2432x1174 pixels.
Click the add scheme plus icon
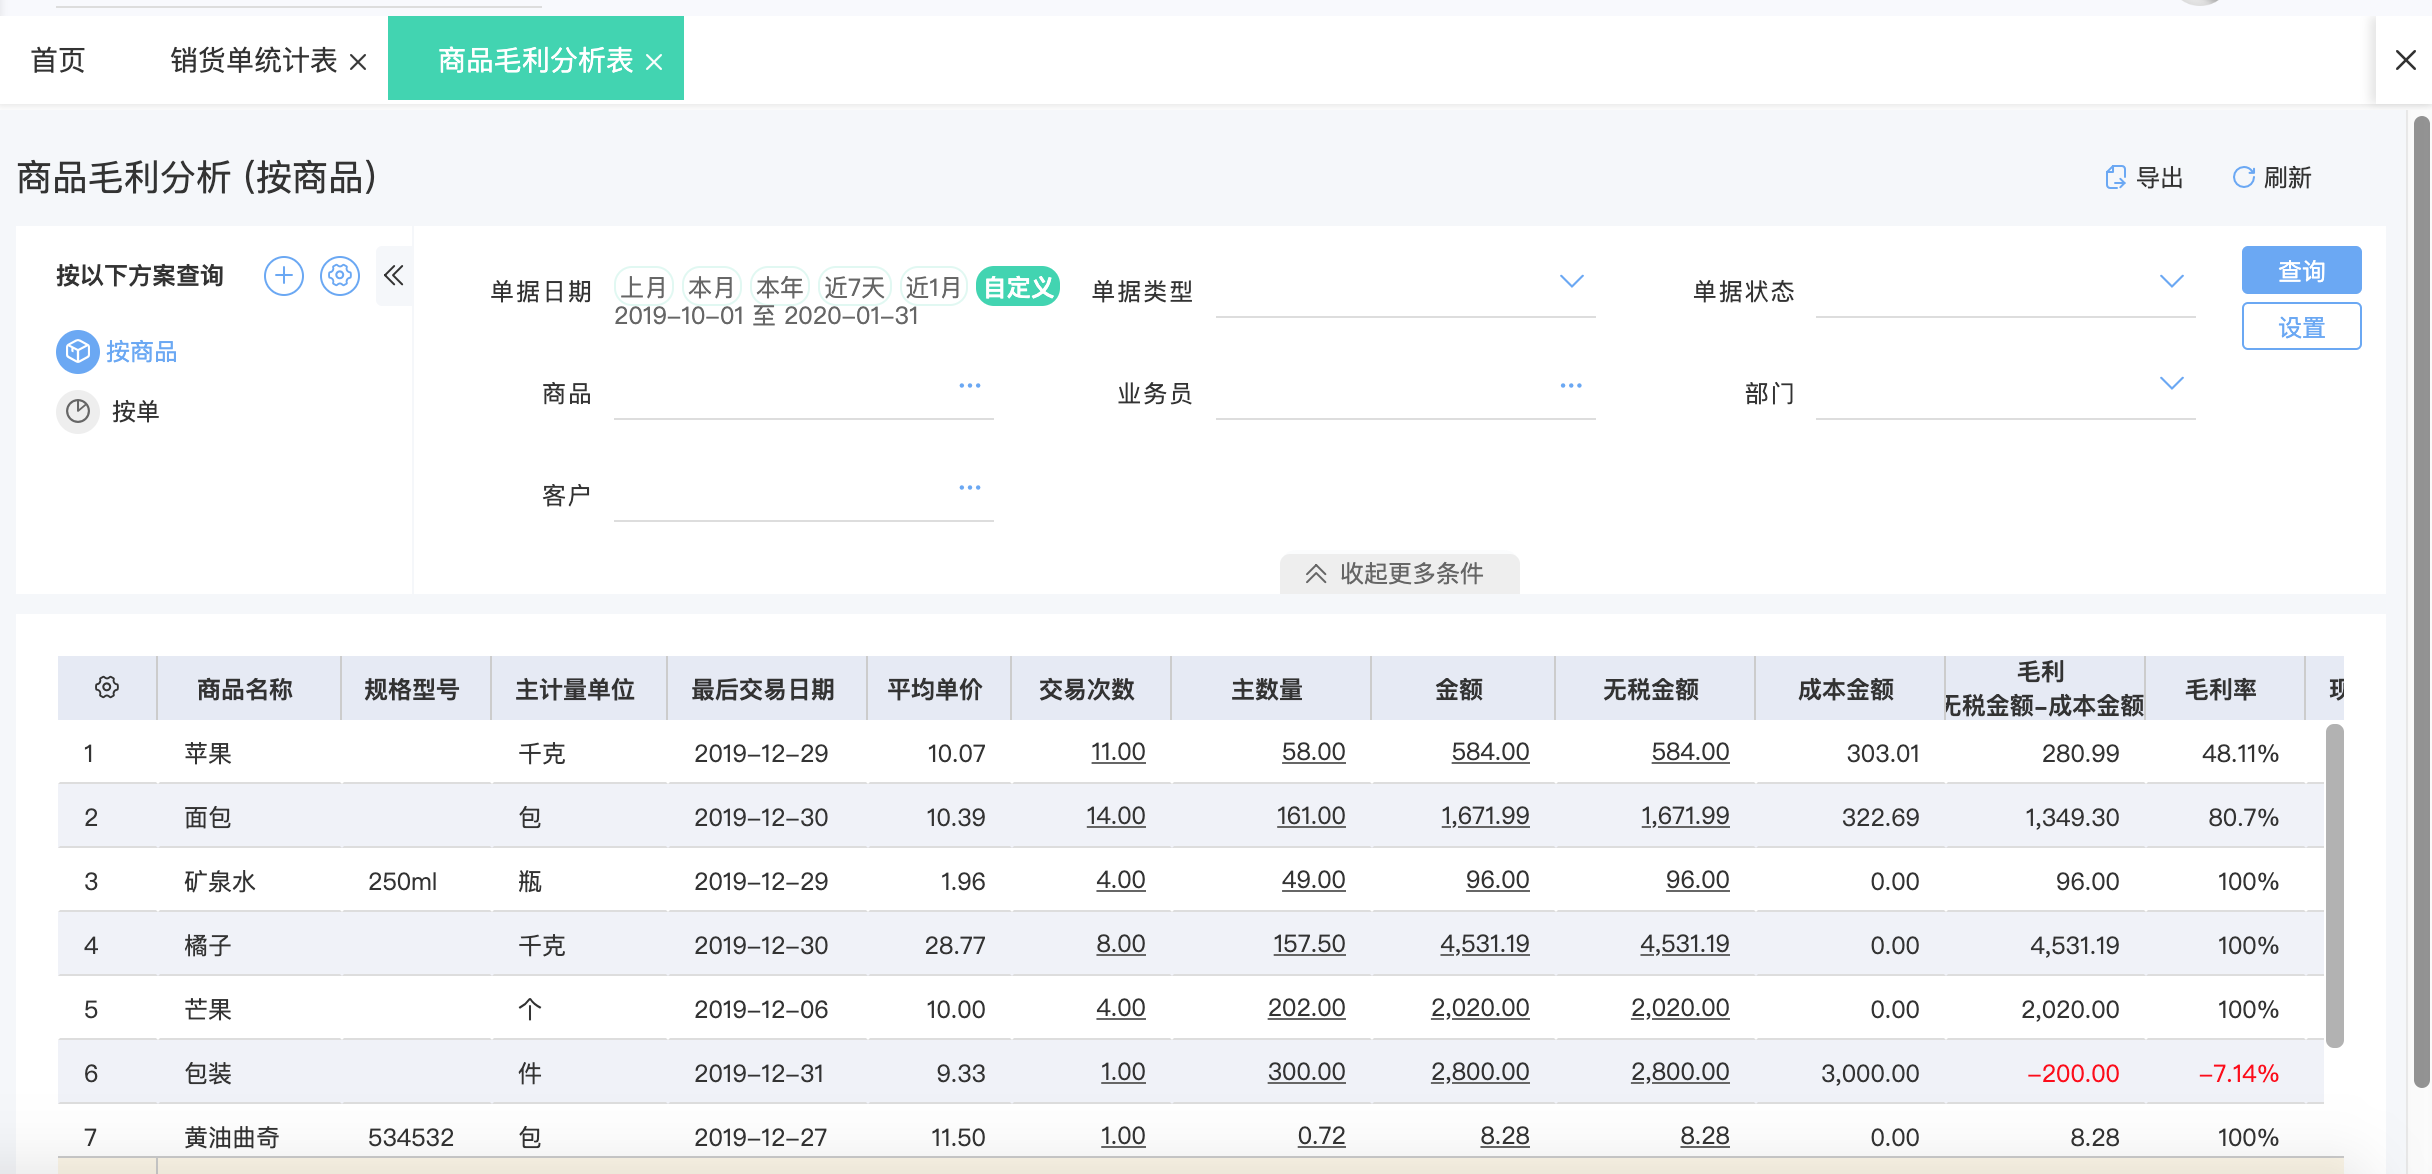pos(284,278)
